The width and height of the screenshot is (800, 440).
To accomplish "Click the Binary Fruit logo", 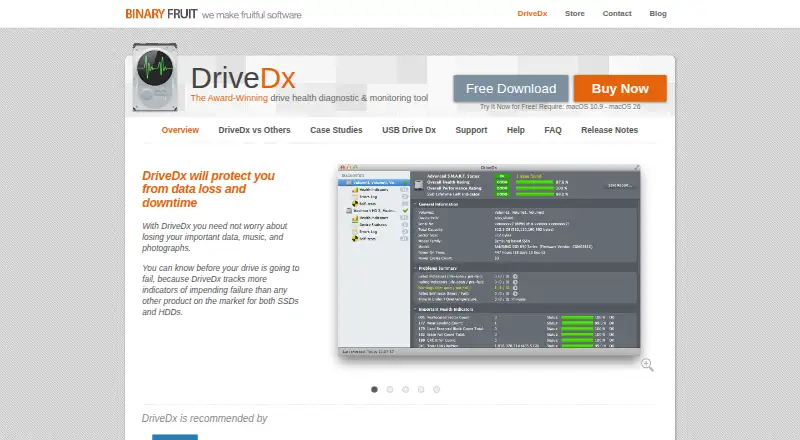I will click(x=161, y=14).
